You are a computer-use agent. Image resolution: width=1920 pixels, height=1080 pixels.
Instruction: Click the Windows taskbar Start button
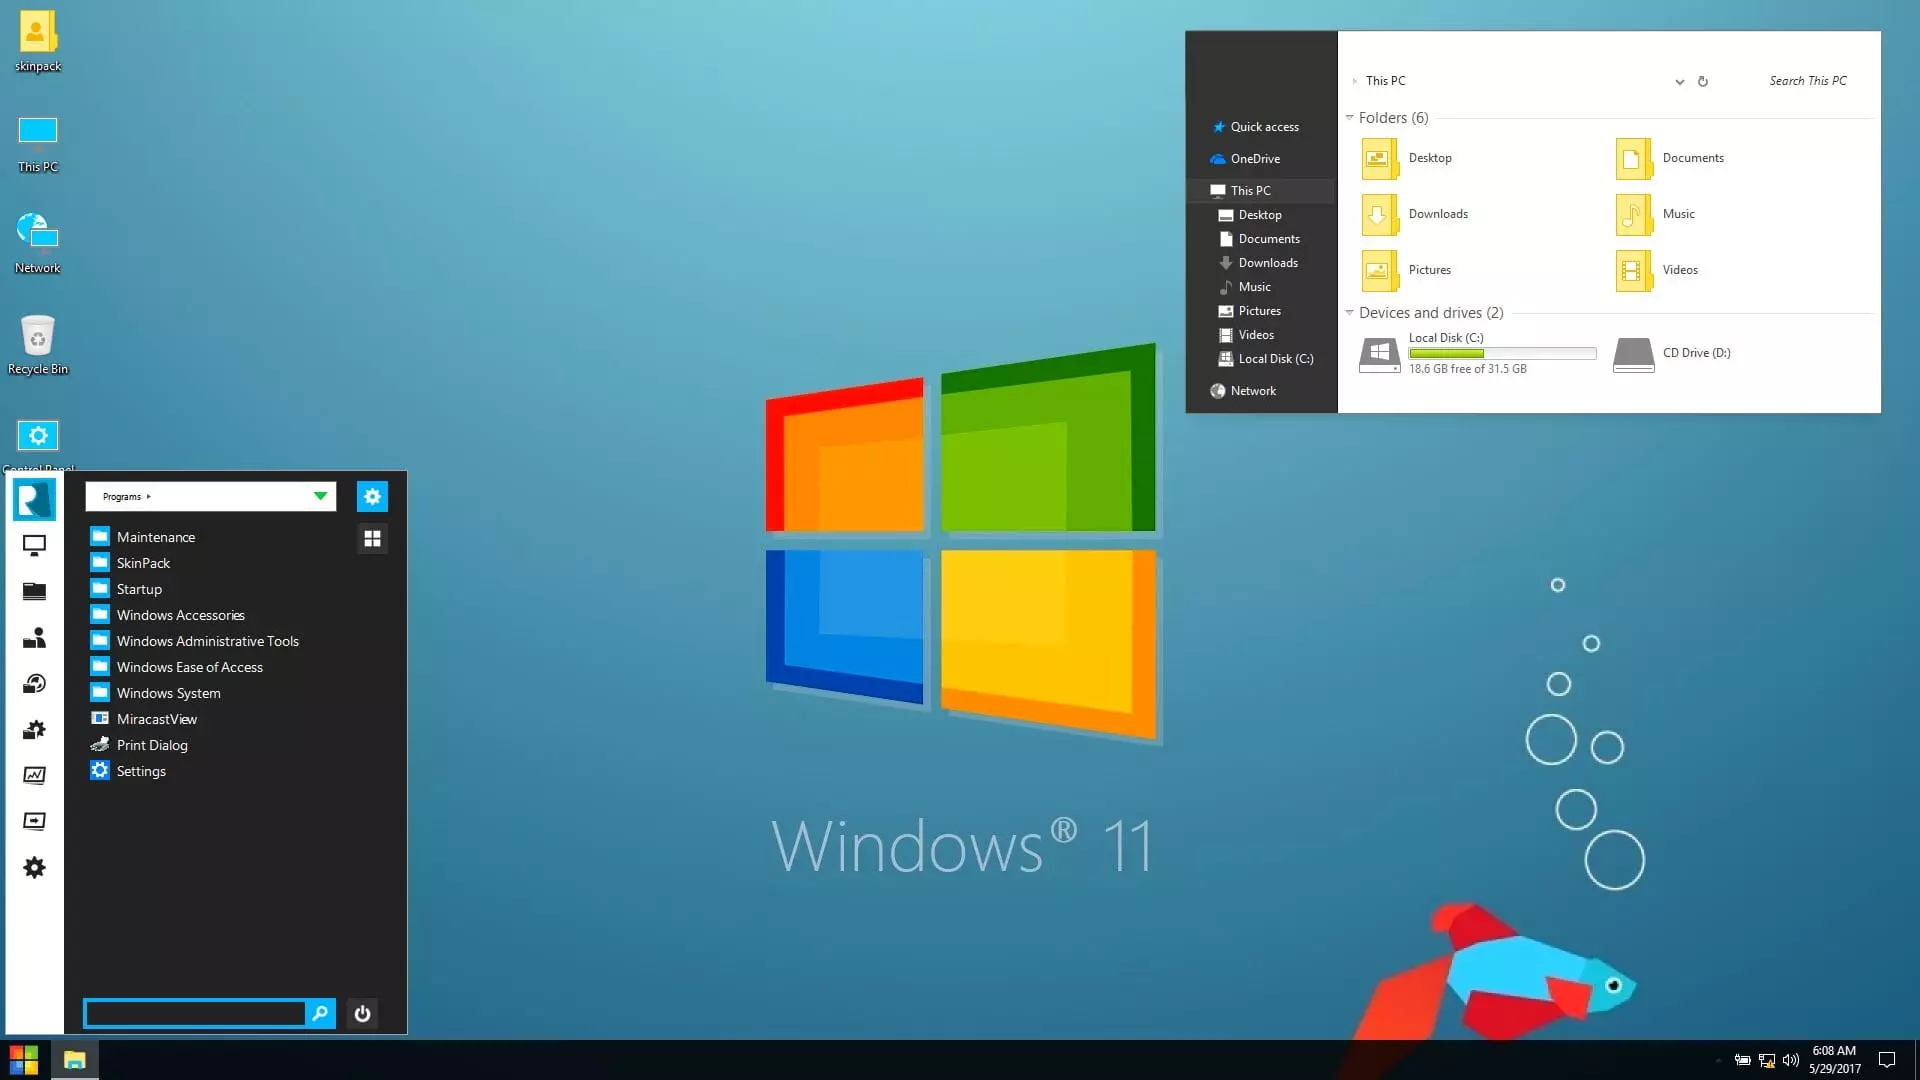(x=22, y=1060)
